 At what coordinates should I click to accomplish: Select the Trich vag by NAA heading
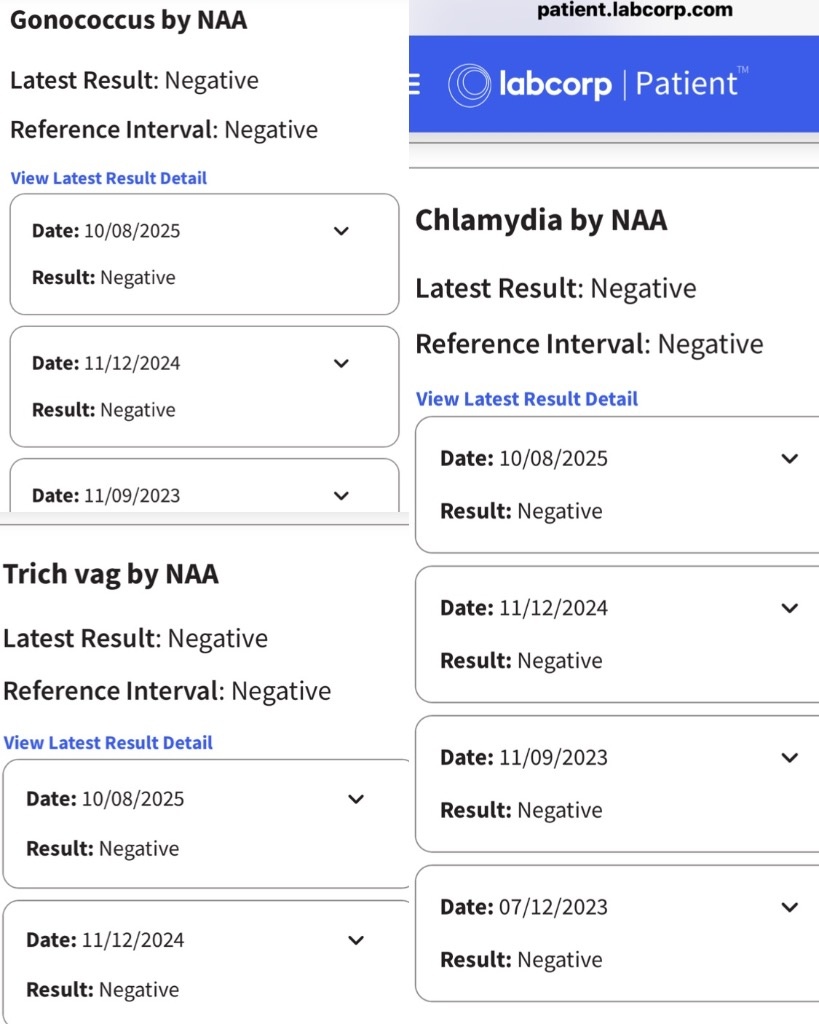click(111, 574)
